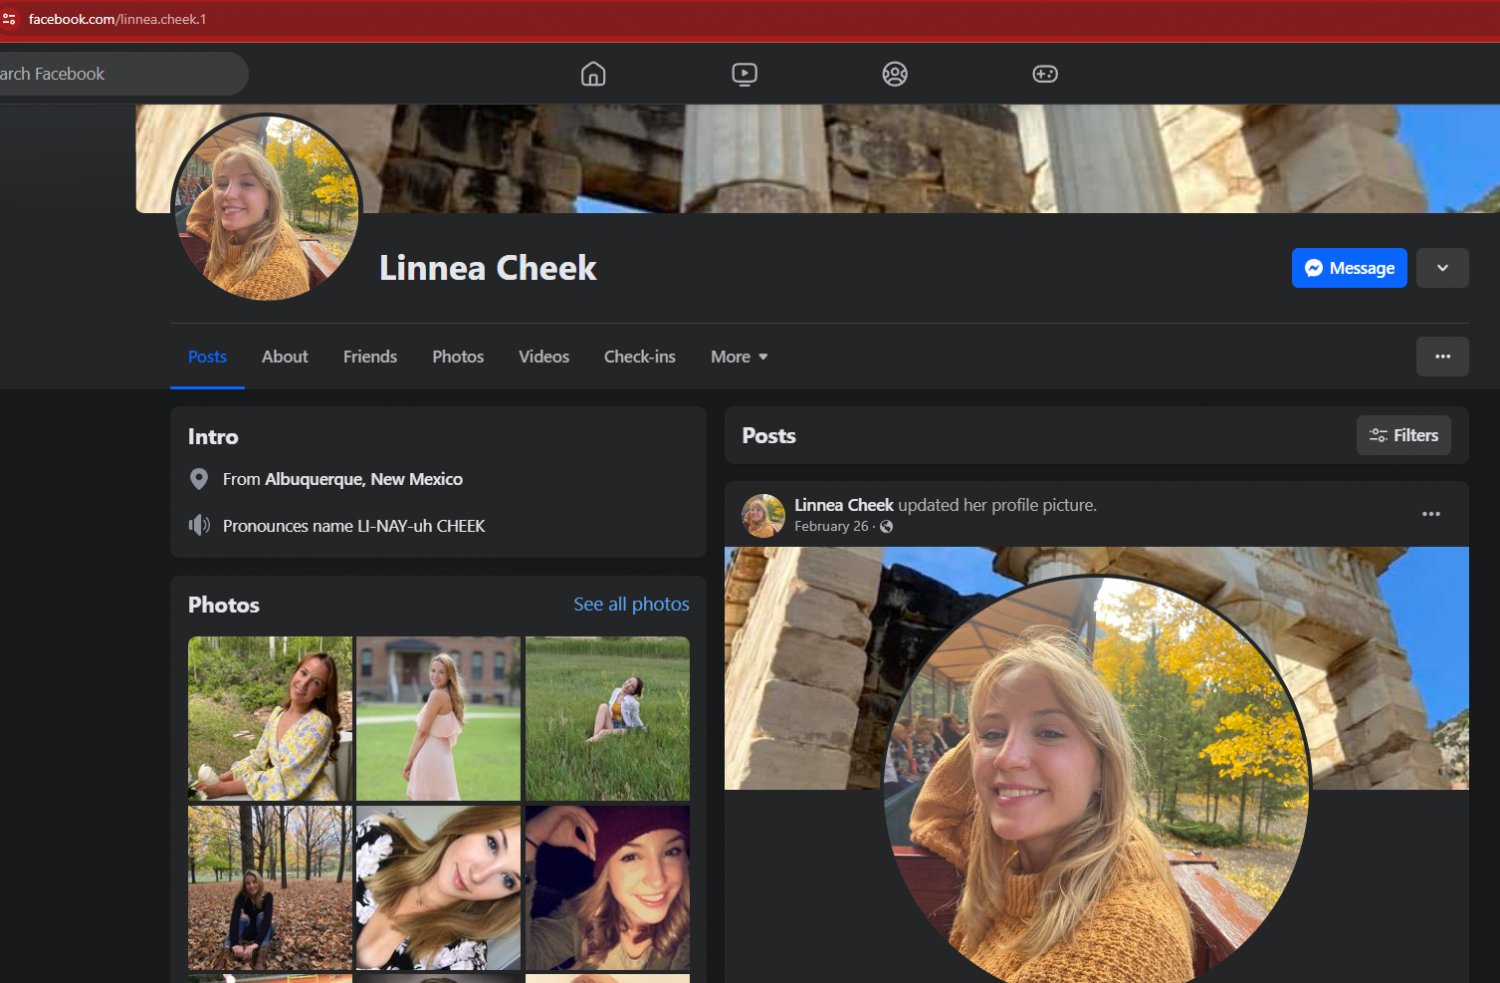This screenshot has width=1500, height=983.
Task: Switch to the About tab
Action: point(285,357)
